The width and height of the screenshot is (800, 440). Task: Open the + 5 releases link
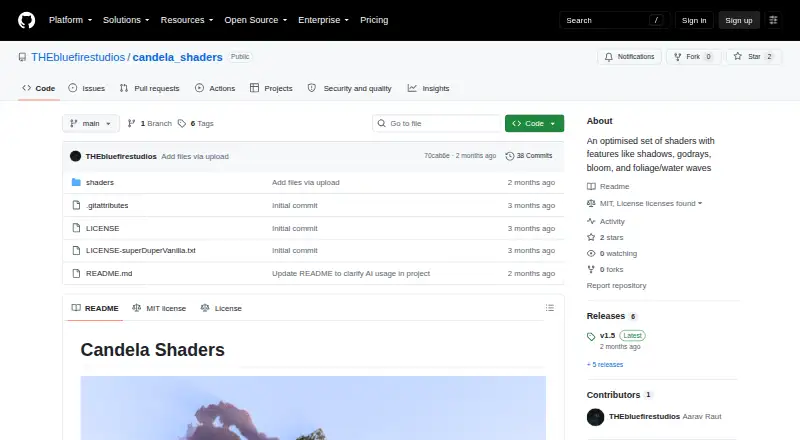pos(605,364)
